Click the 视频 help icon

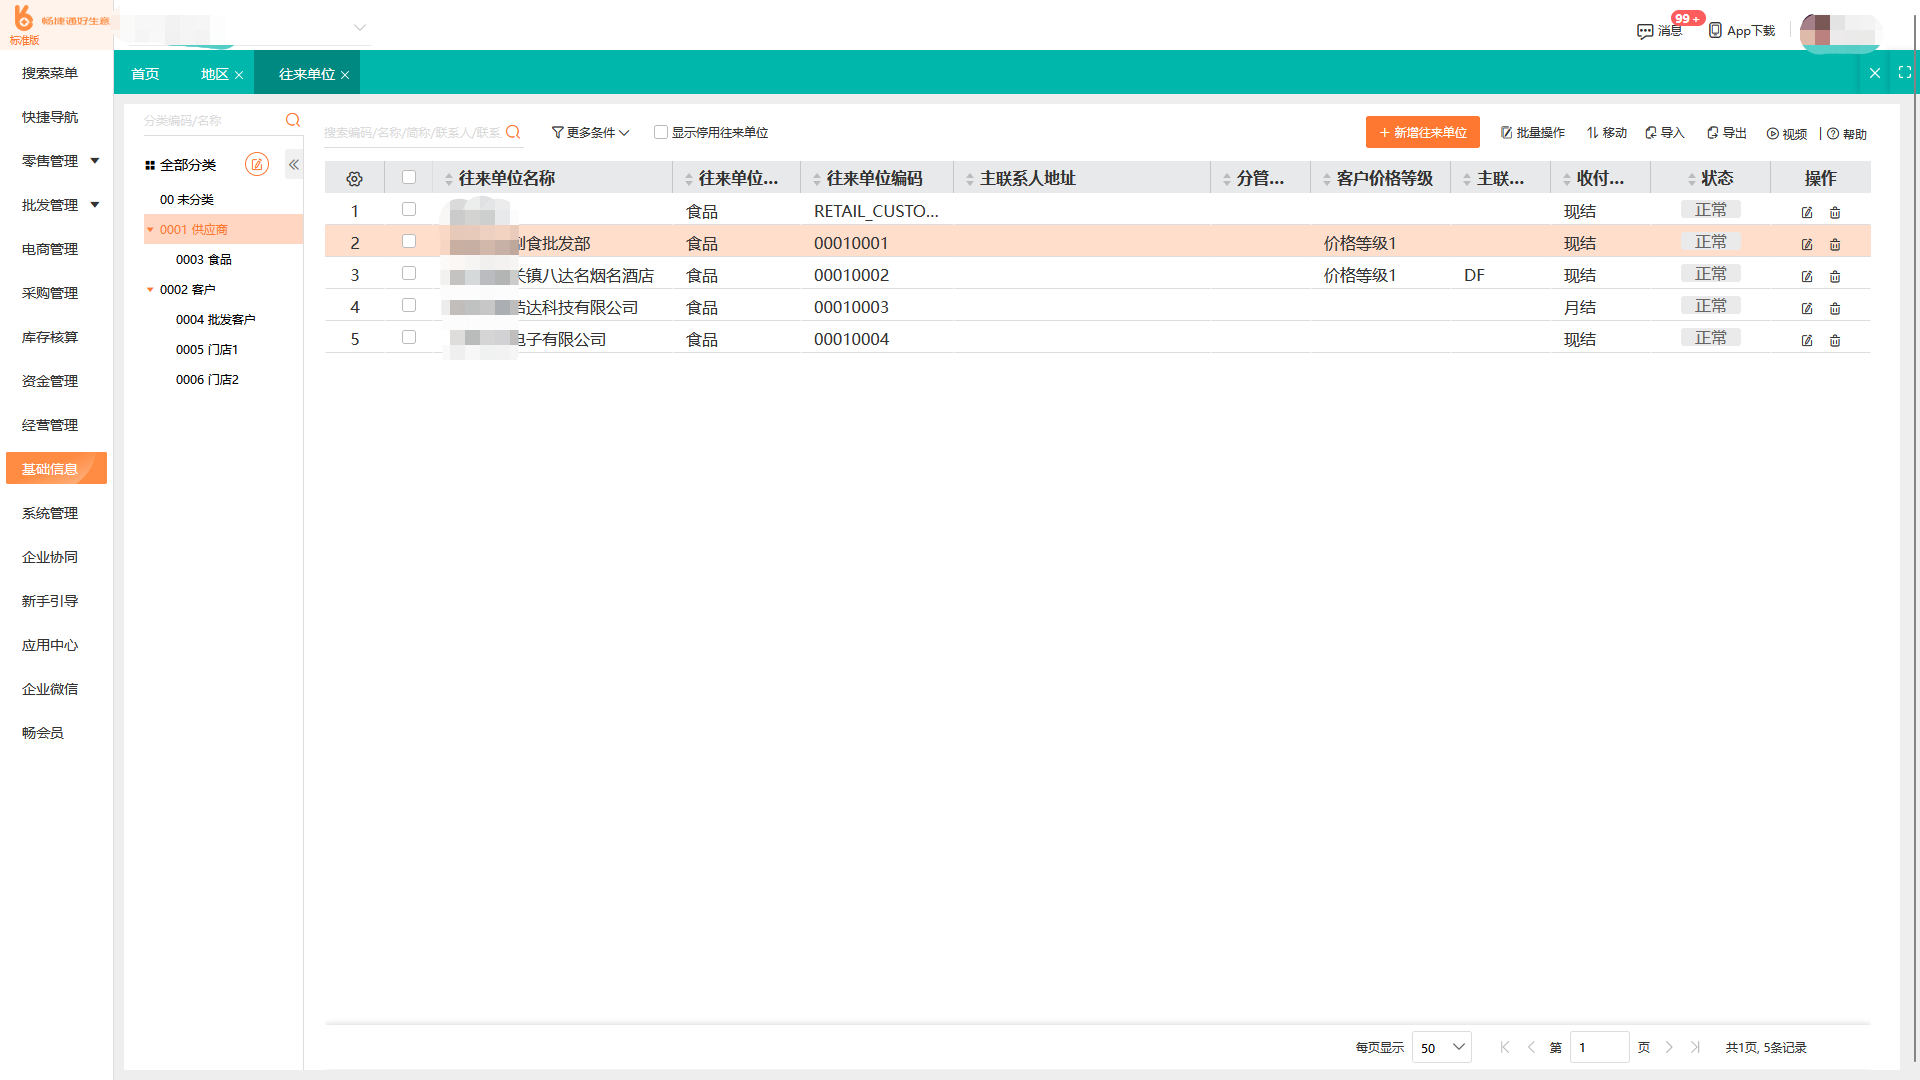pyautogui.click(x=1785, y=132)
